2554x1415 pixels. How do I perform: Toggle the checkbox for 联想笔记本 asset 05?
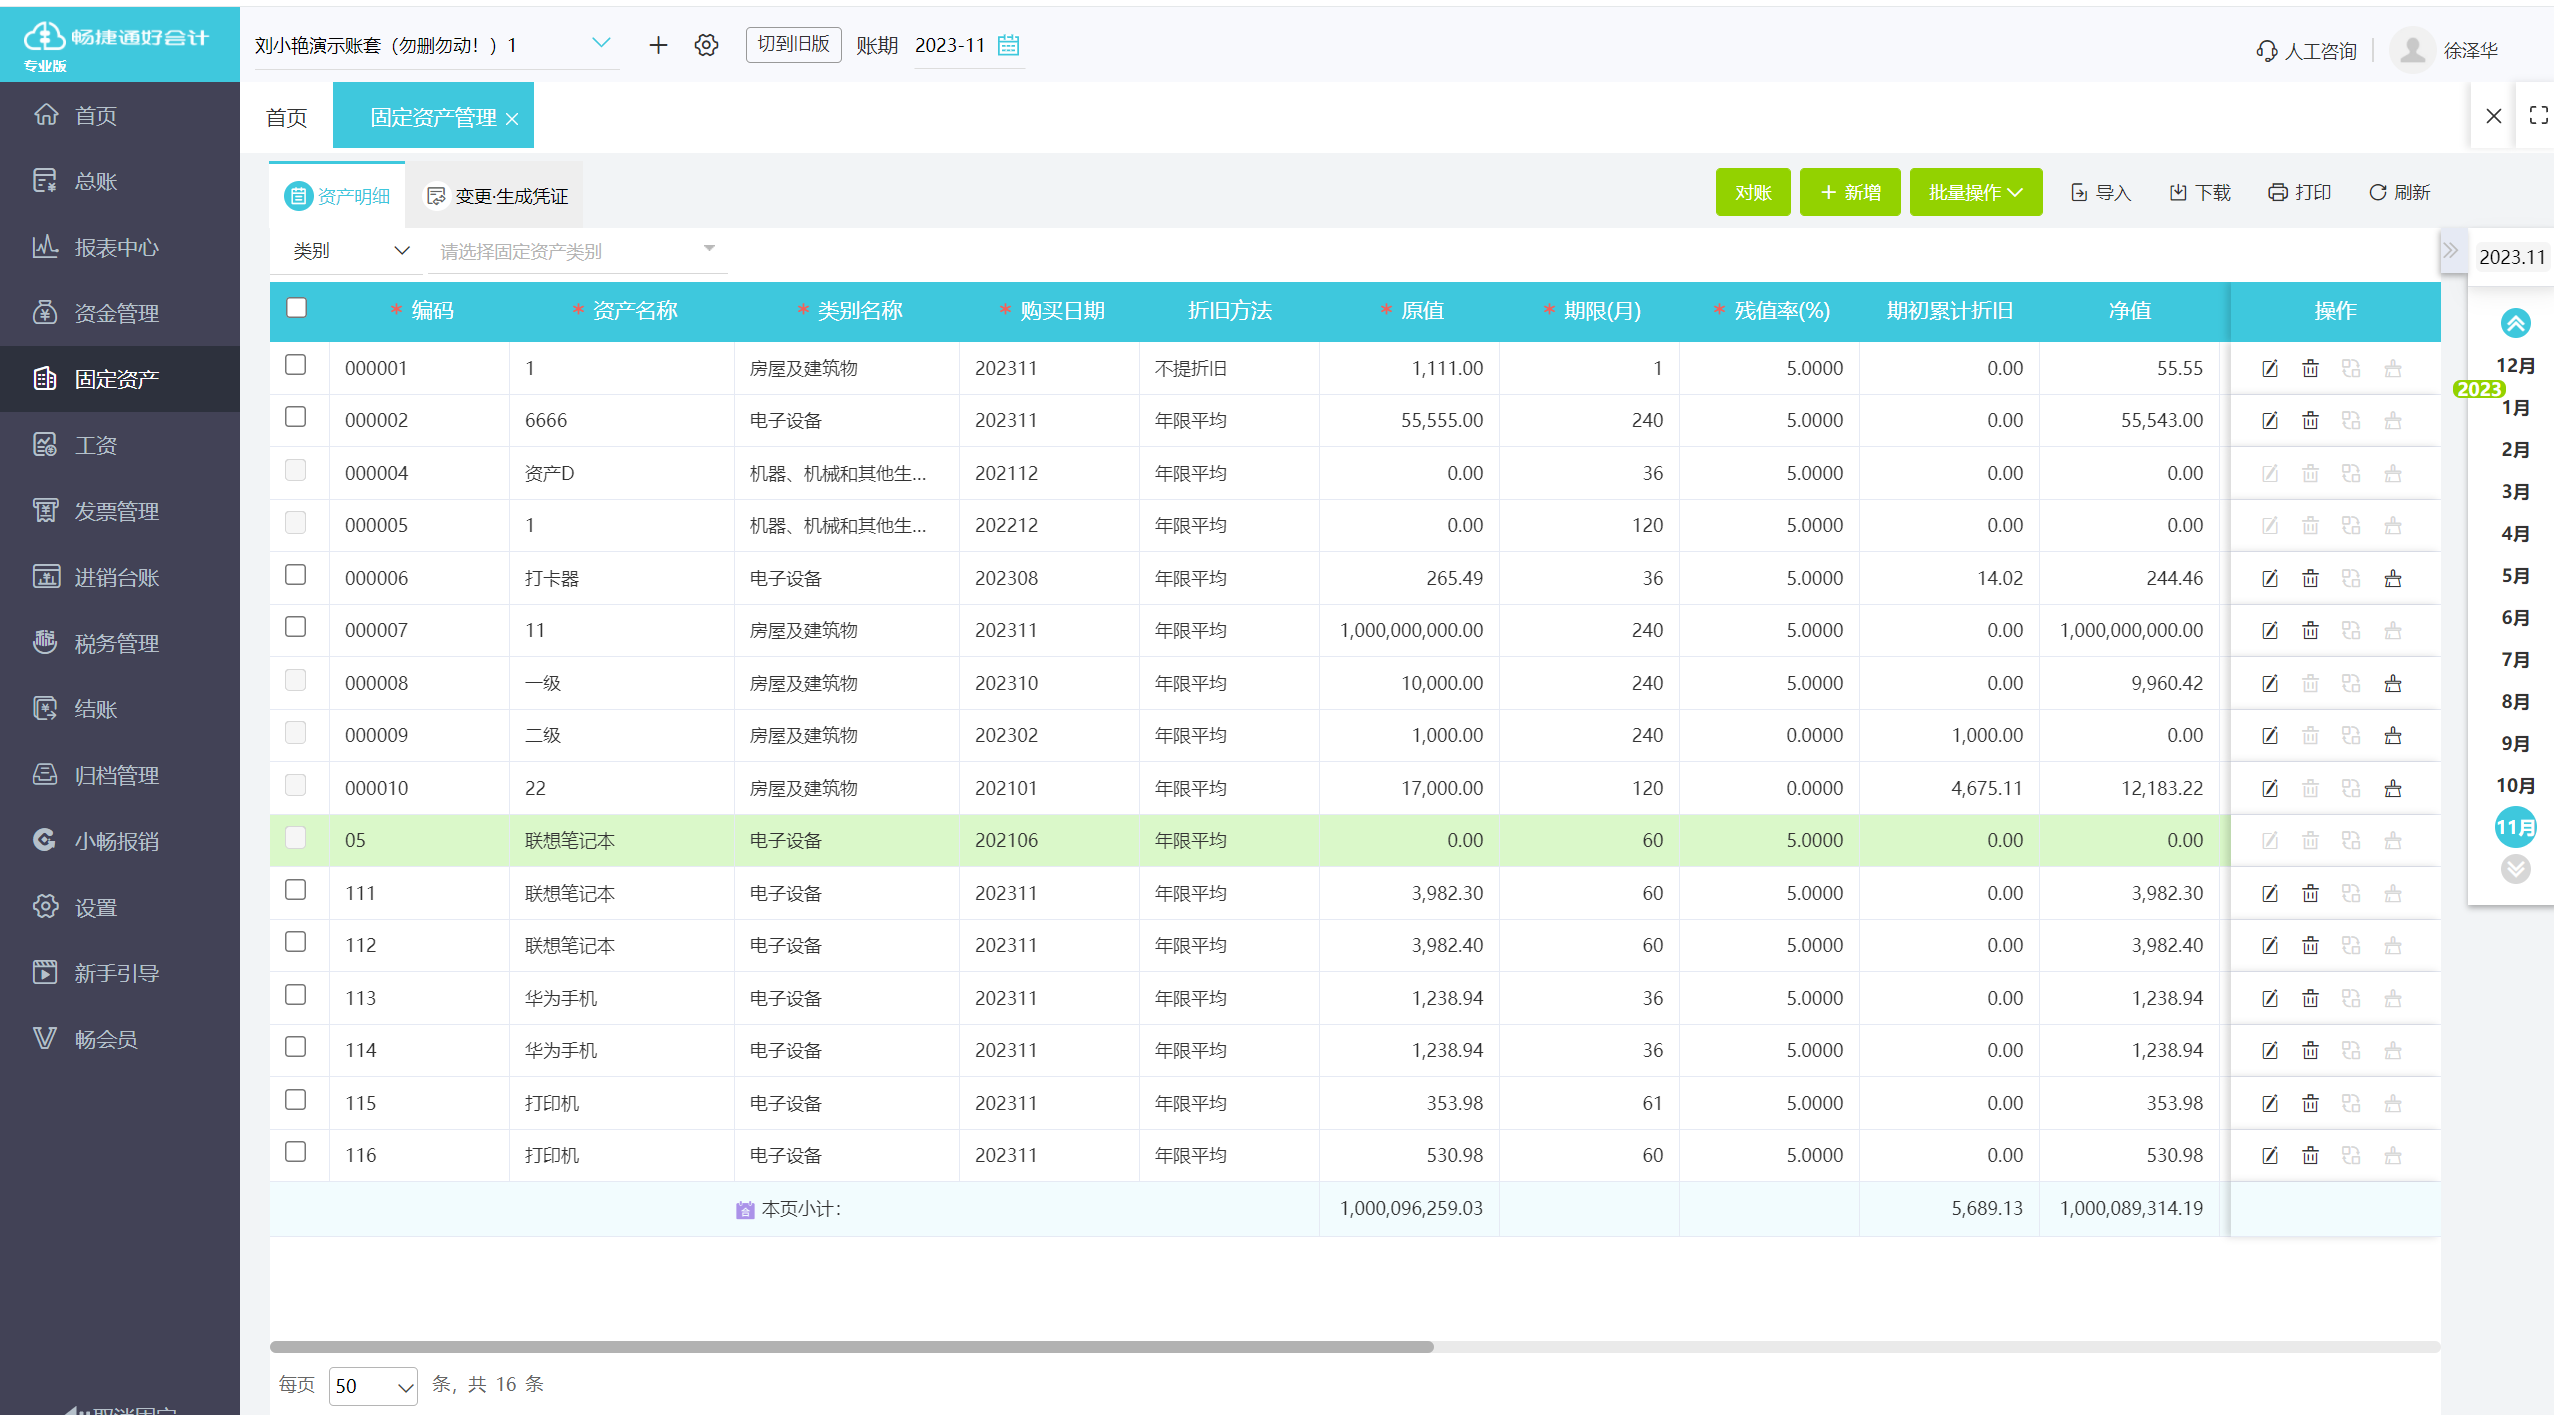[x=296, y=838]
